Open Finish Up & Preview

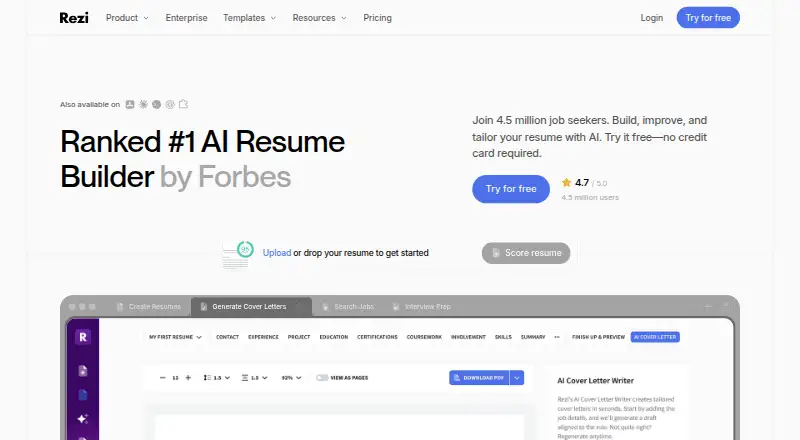(598, 337)
